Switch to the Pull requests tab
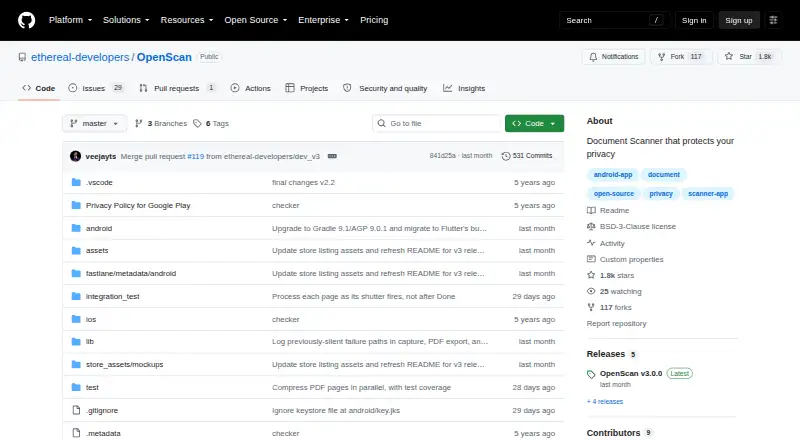This screenshot has height=440, width=800. pyautogui.click(x=177, y=88)
